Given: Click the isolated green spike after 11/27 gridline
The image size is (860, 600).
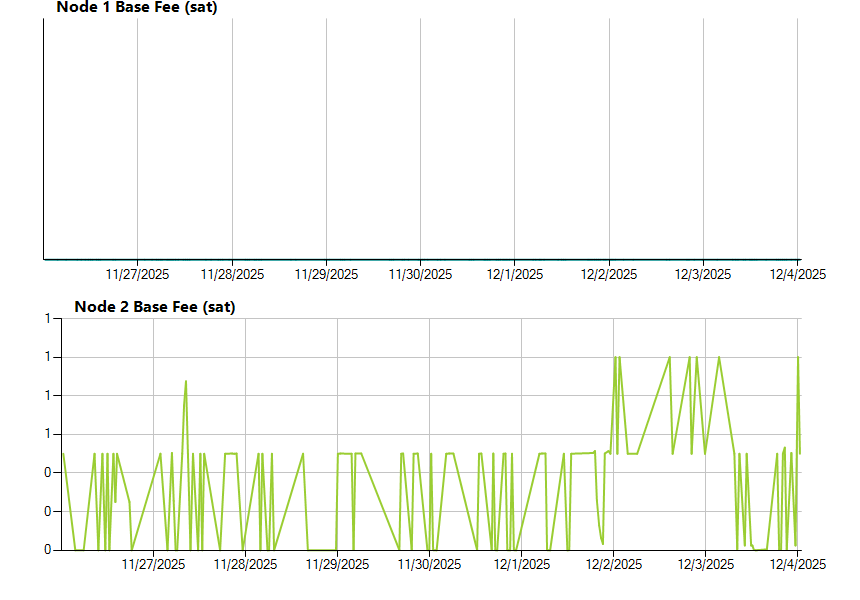Looking at the screenshot, I should pyautogui.click(x=186, y=383).
